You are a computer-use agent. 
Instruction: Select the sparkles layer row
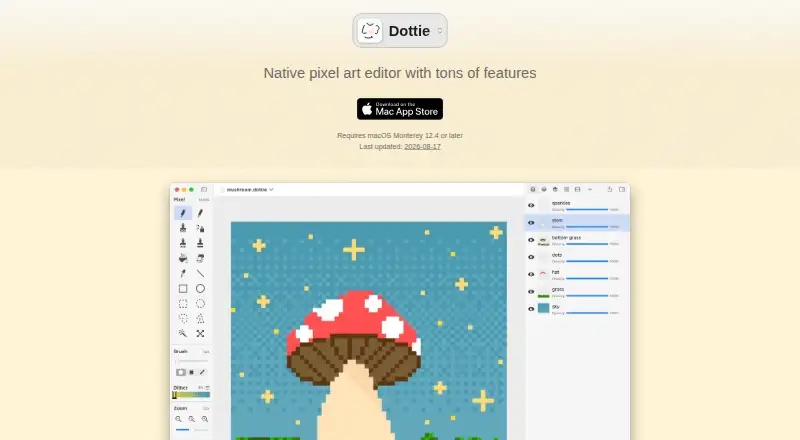(x=578, y=206)
